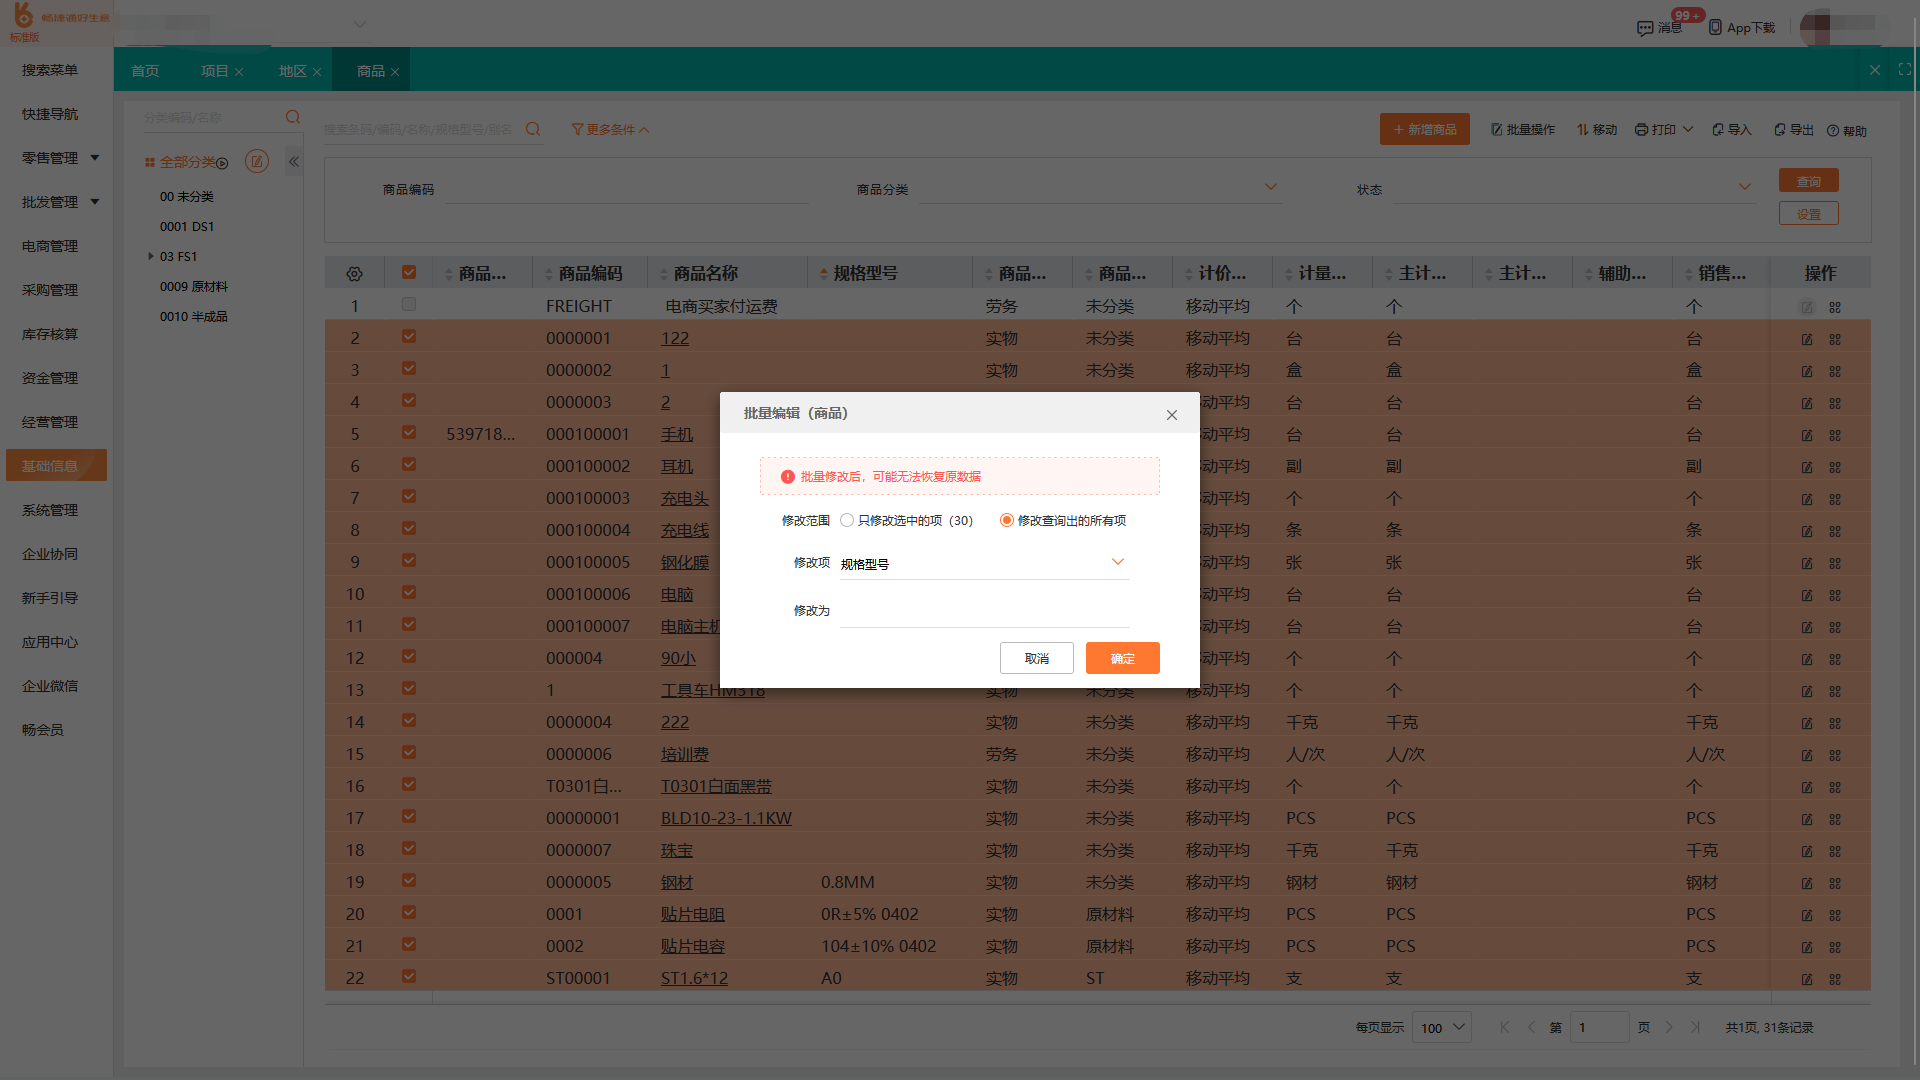This screenshot has height=1080, width=1920.
Task: Click the 批量操作 icon
Action: tap(1494, 128)
